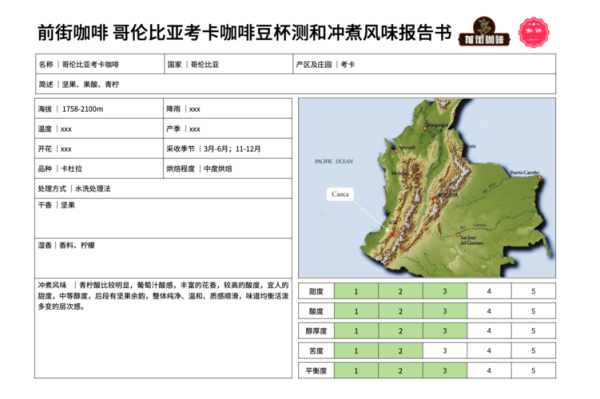
Task: Click the 酸度 row label
Action: [x=316, y=311]
